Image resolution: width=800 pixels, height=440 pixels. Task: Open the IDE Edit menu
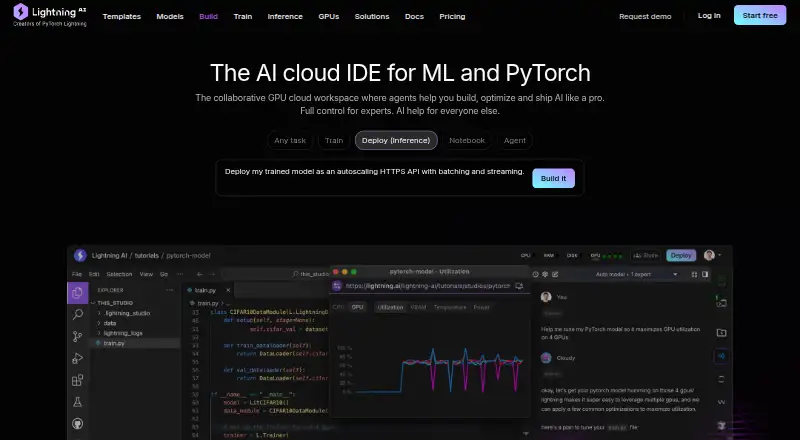94,274
